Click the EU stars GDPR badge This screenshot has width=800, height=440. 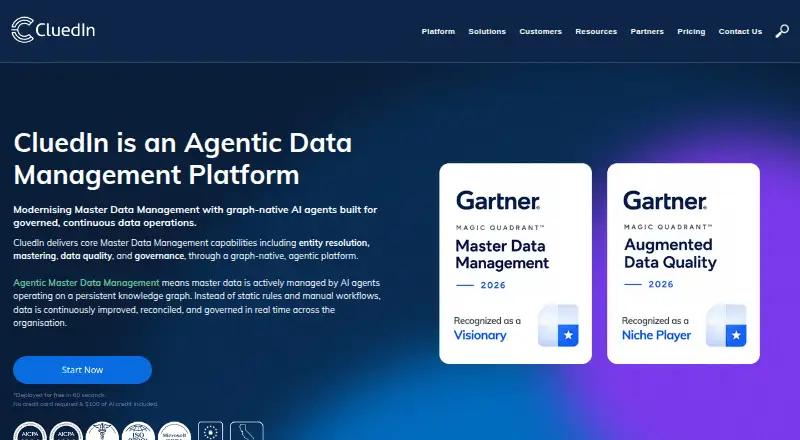210,431
